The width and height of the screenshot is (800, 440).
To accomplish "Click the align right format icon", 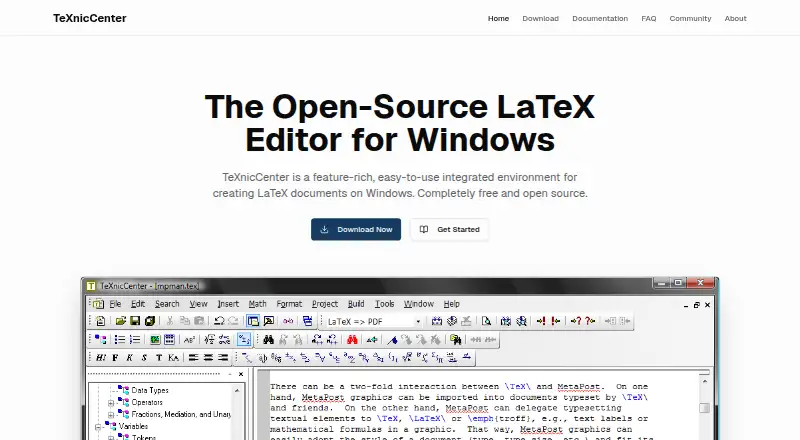I will (223, 358).
